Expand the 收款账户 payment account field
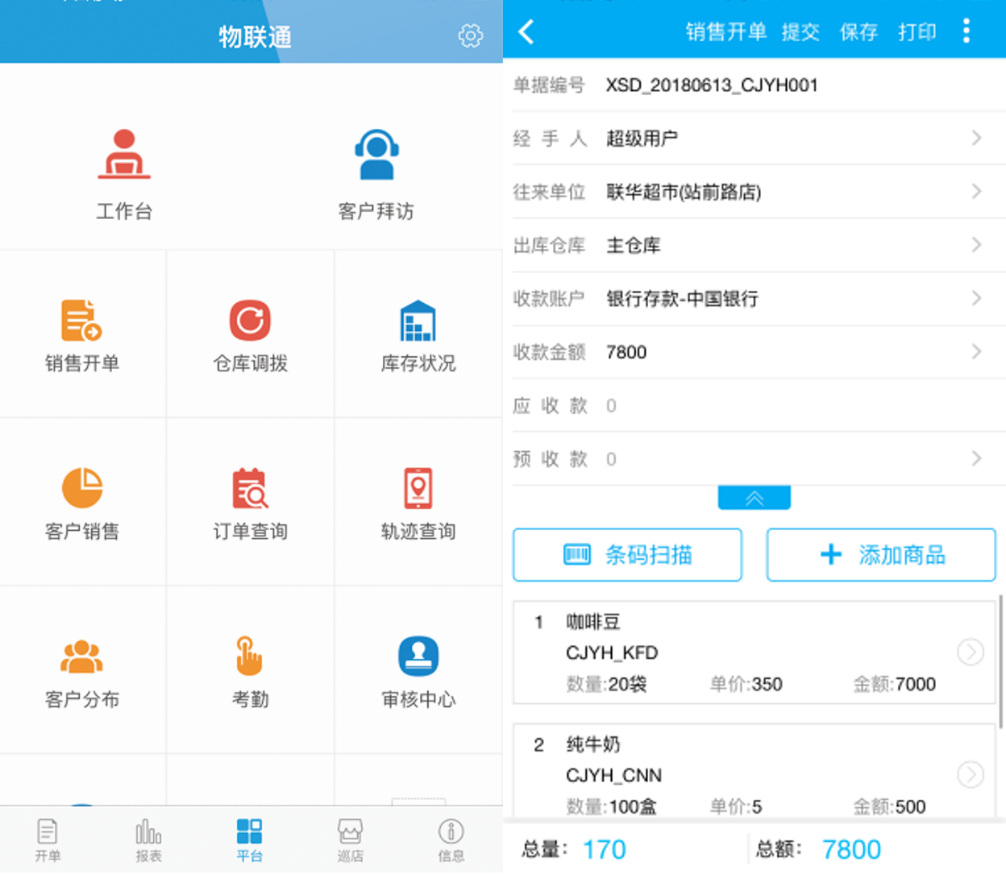 [x=979, y=298]
